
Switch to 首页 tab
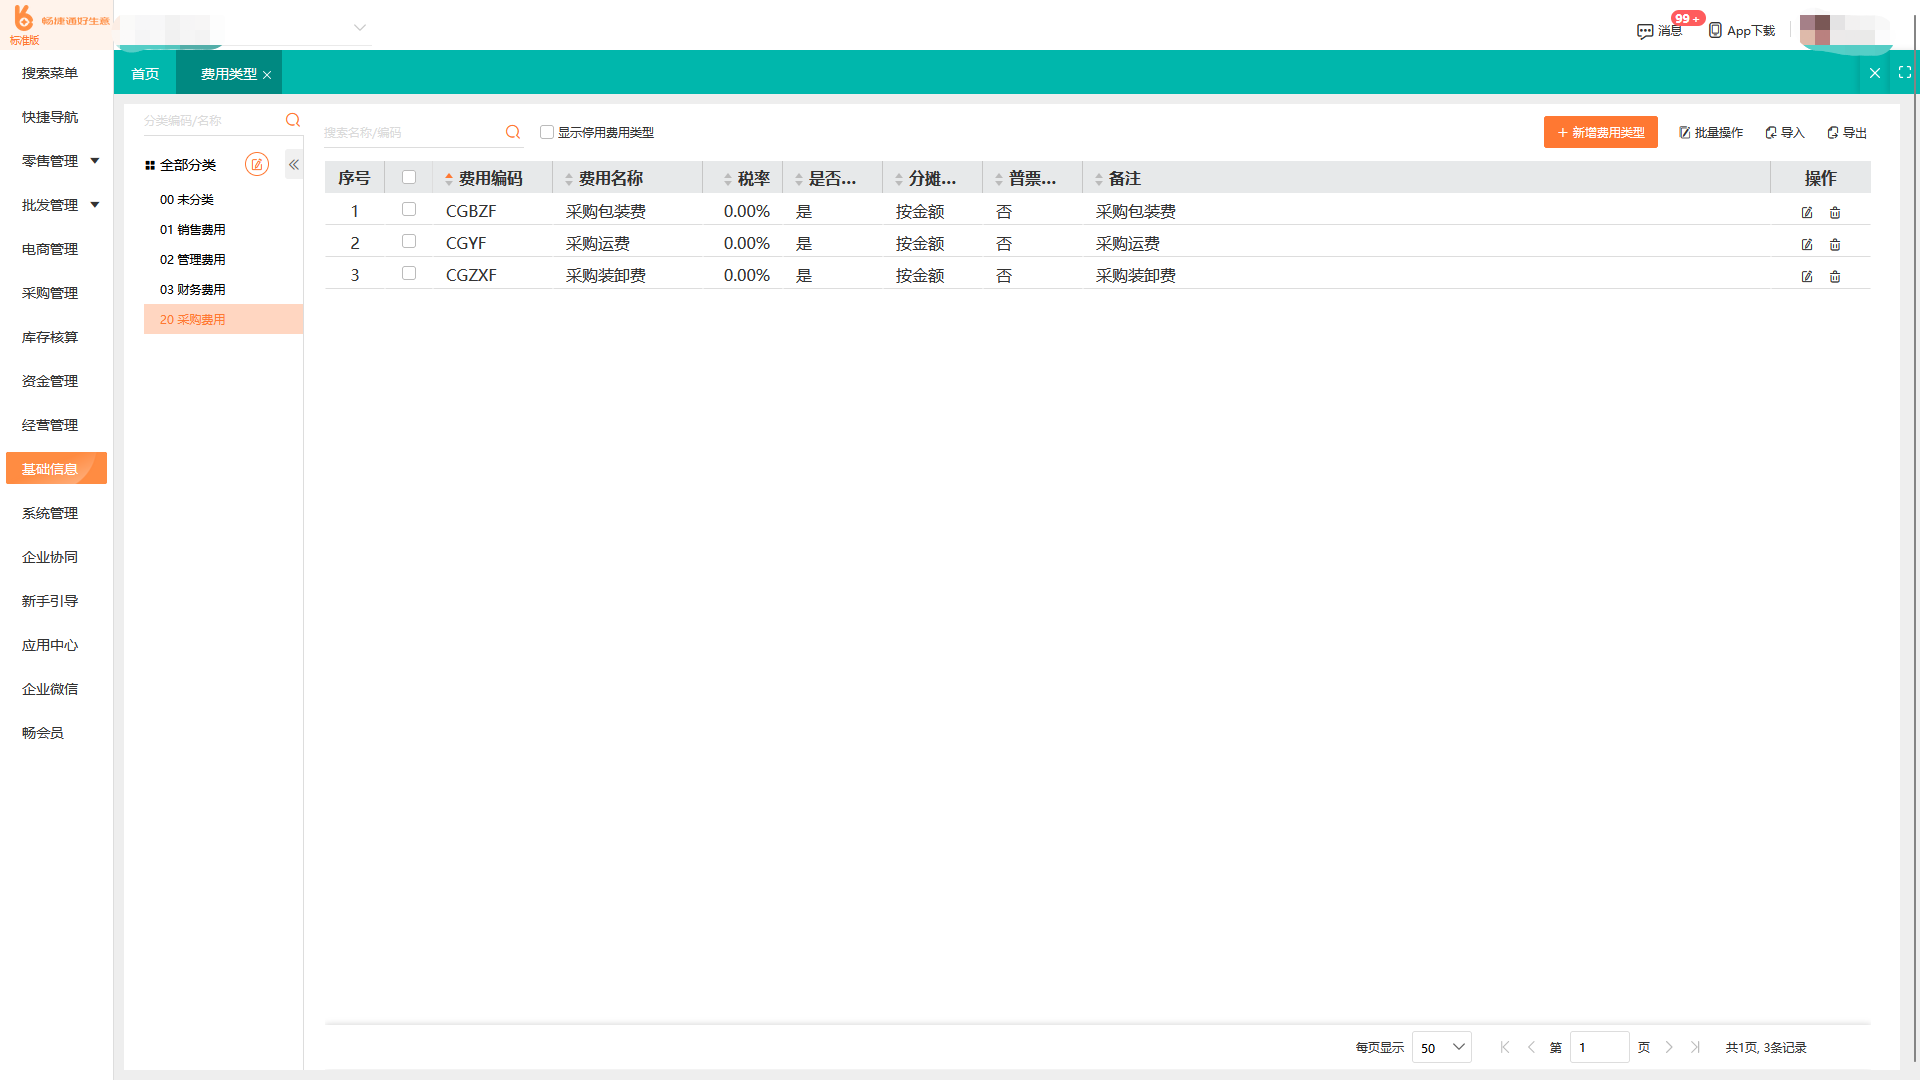pyautogui.click(x=145, y=74)
